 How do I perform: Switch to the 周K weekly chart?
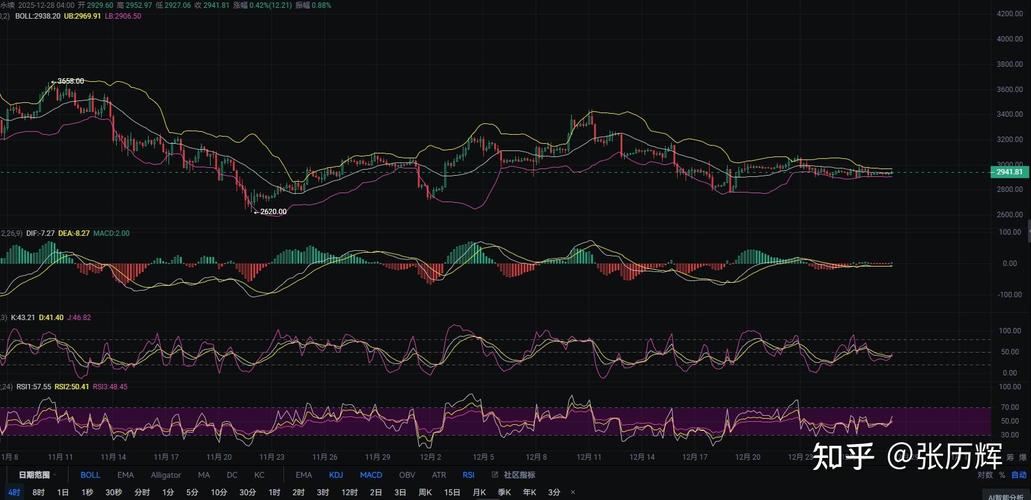[426, 492]
